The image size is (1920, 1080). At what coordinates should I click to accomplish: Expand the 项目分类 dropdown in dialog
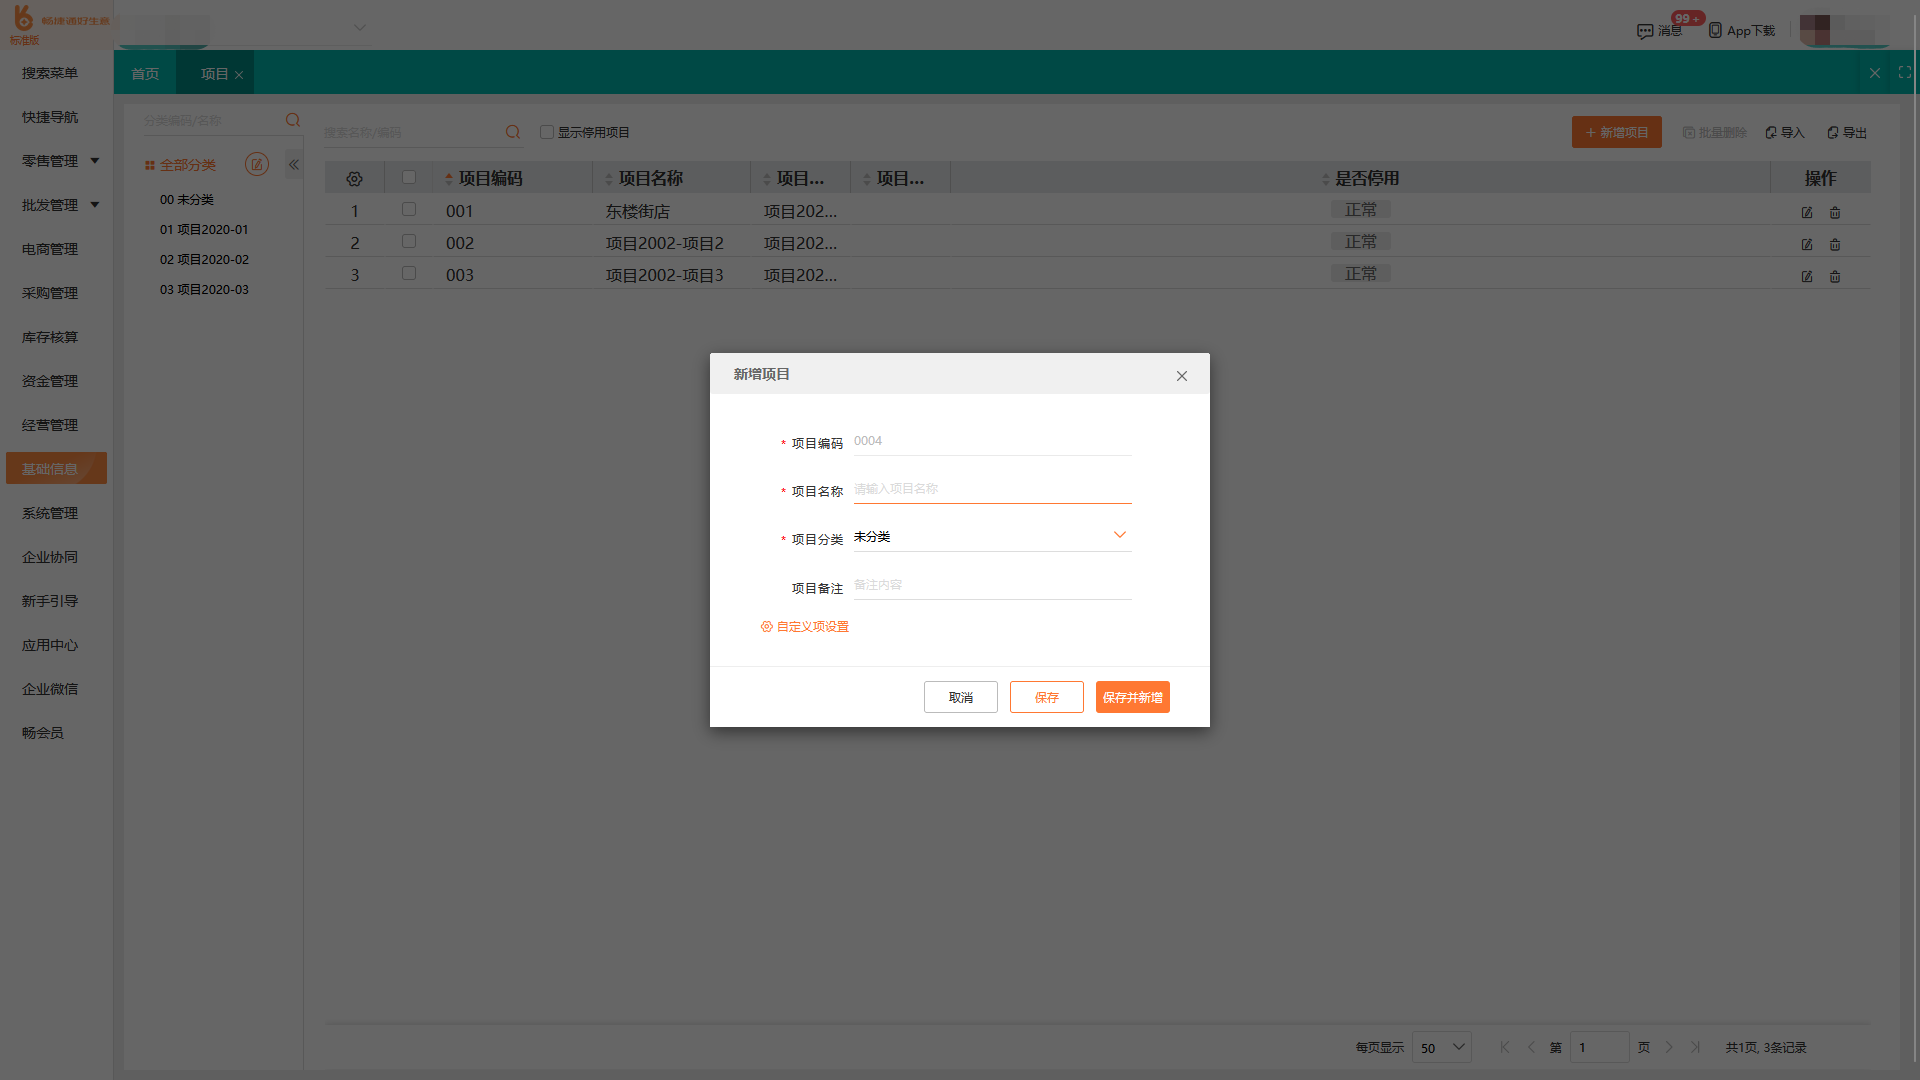[x=1120, y=535]
